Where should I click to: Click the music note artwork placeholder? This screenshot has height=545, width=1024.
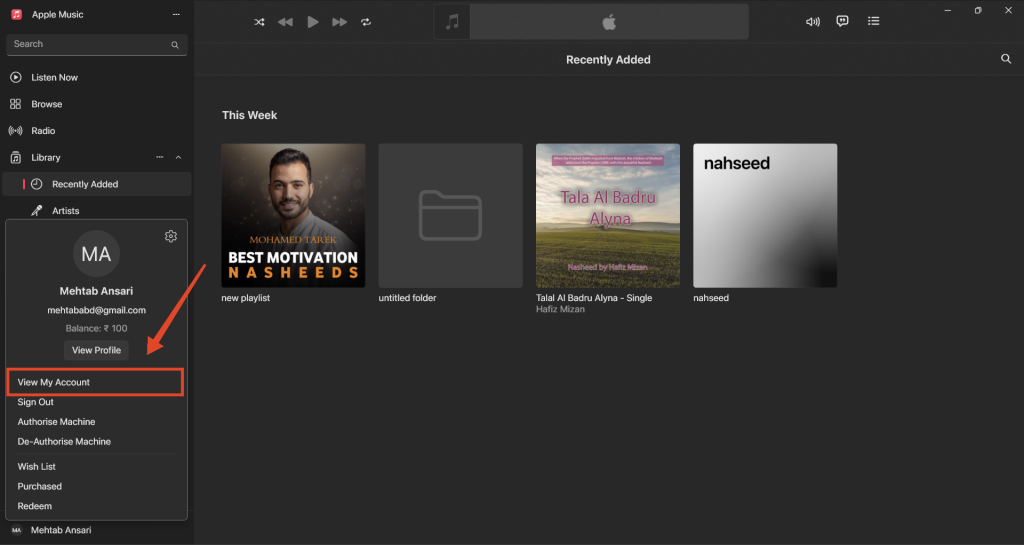click(x=452, y=22)
